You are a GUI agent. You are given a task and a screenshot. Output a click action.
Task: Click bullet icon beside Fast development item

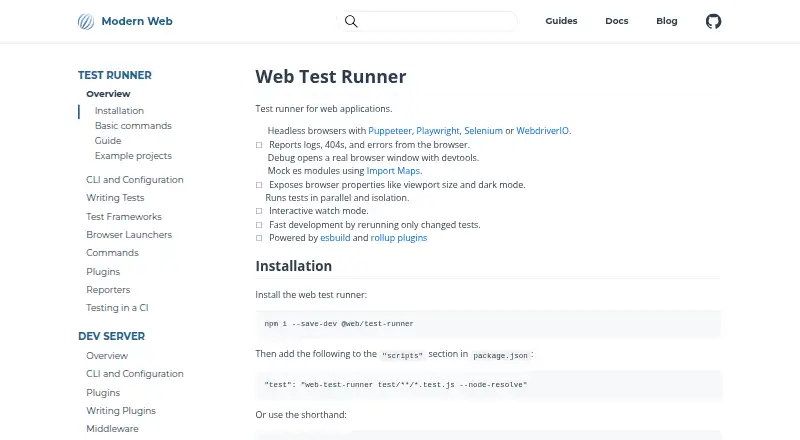click(x=259, y=225)
